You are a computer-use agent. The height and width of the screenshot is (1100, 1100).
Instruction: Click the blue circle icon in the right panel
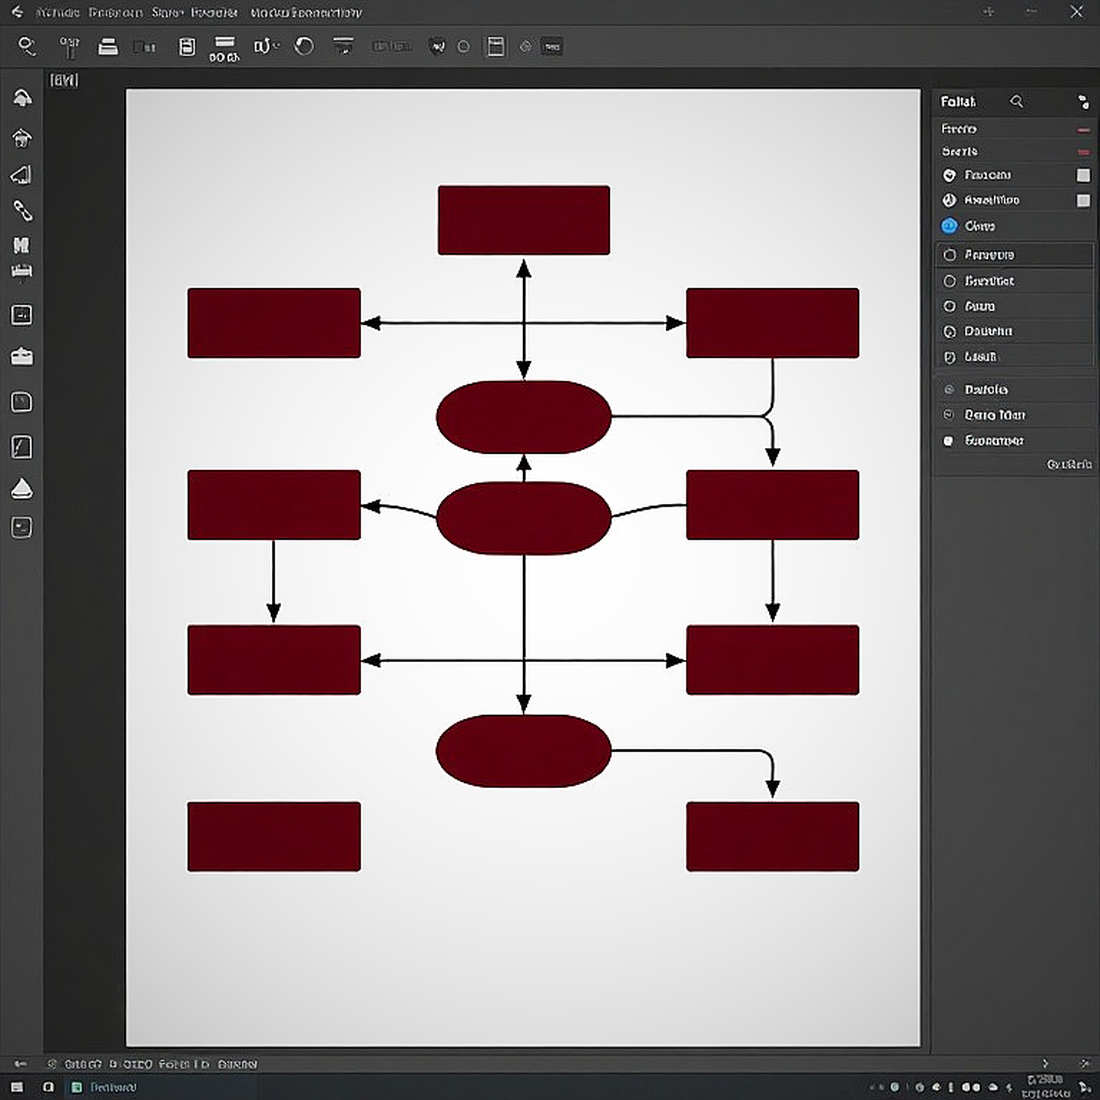point(949,225)
